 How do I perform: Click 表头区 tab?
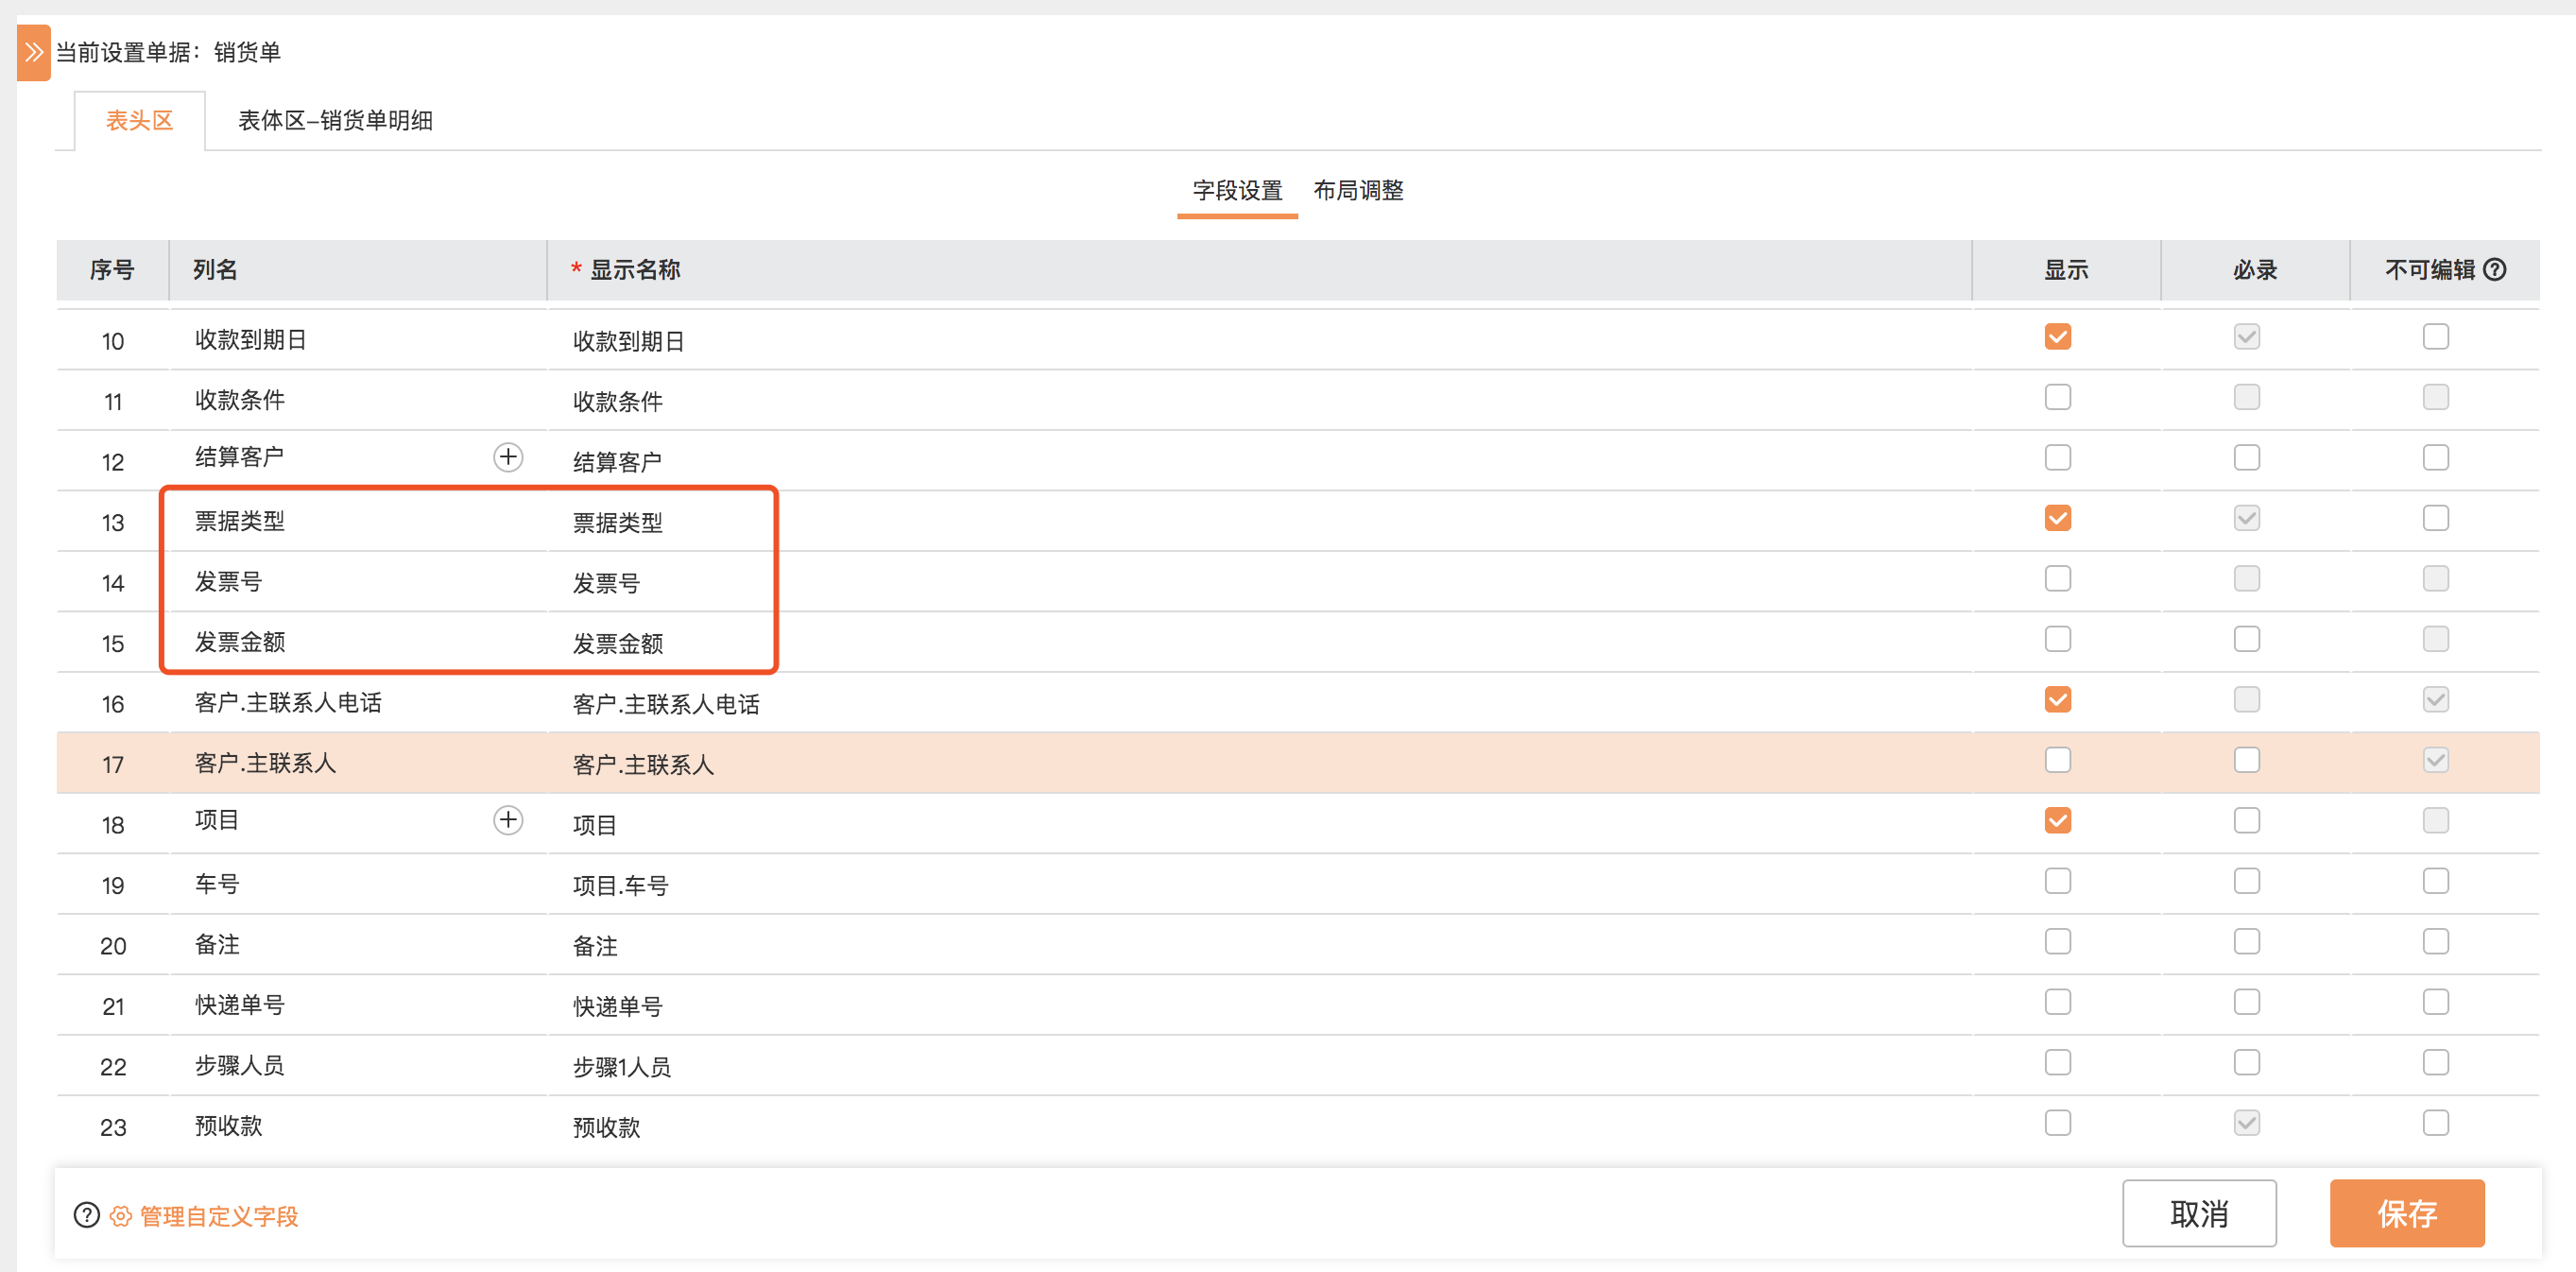(x=140, y=118)
